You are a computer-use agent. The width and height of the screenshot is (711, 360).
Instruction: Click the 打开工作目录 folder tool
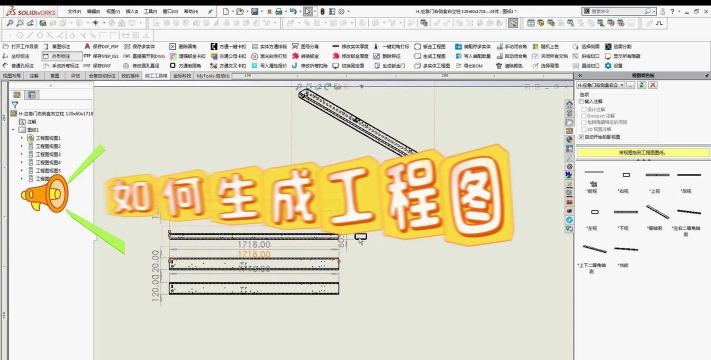click(x=20, y=46)
